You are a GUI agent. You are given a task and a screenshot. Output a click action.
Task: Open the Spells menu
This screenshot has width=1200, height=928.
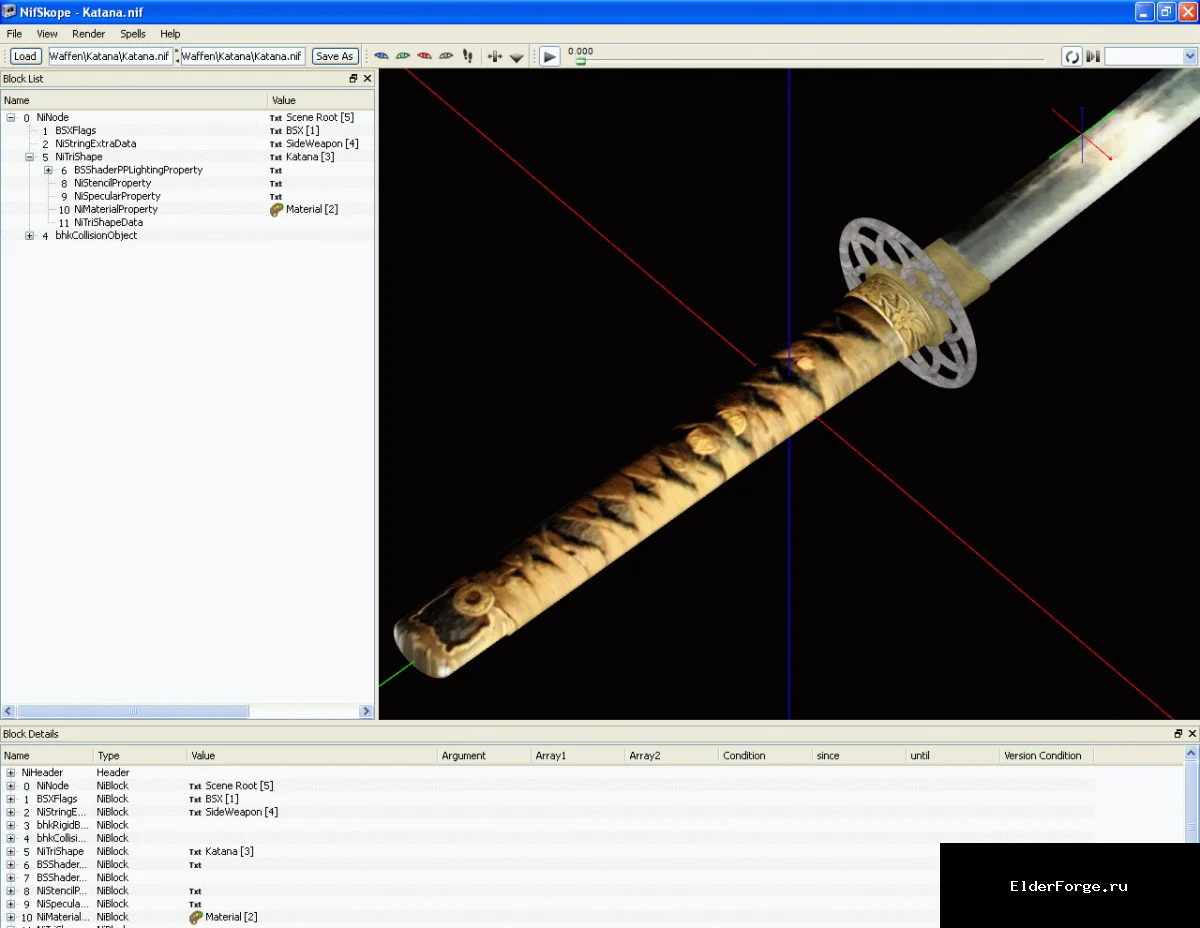coord(133,34)
